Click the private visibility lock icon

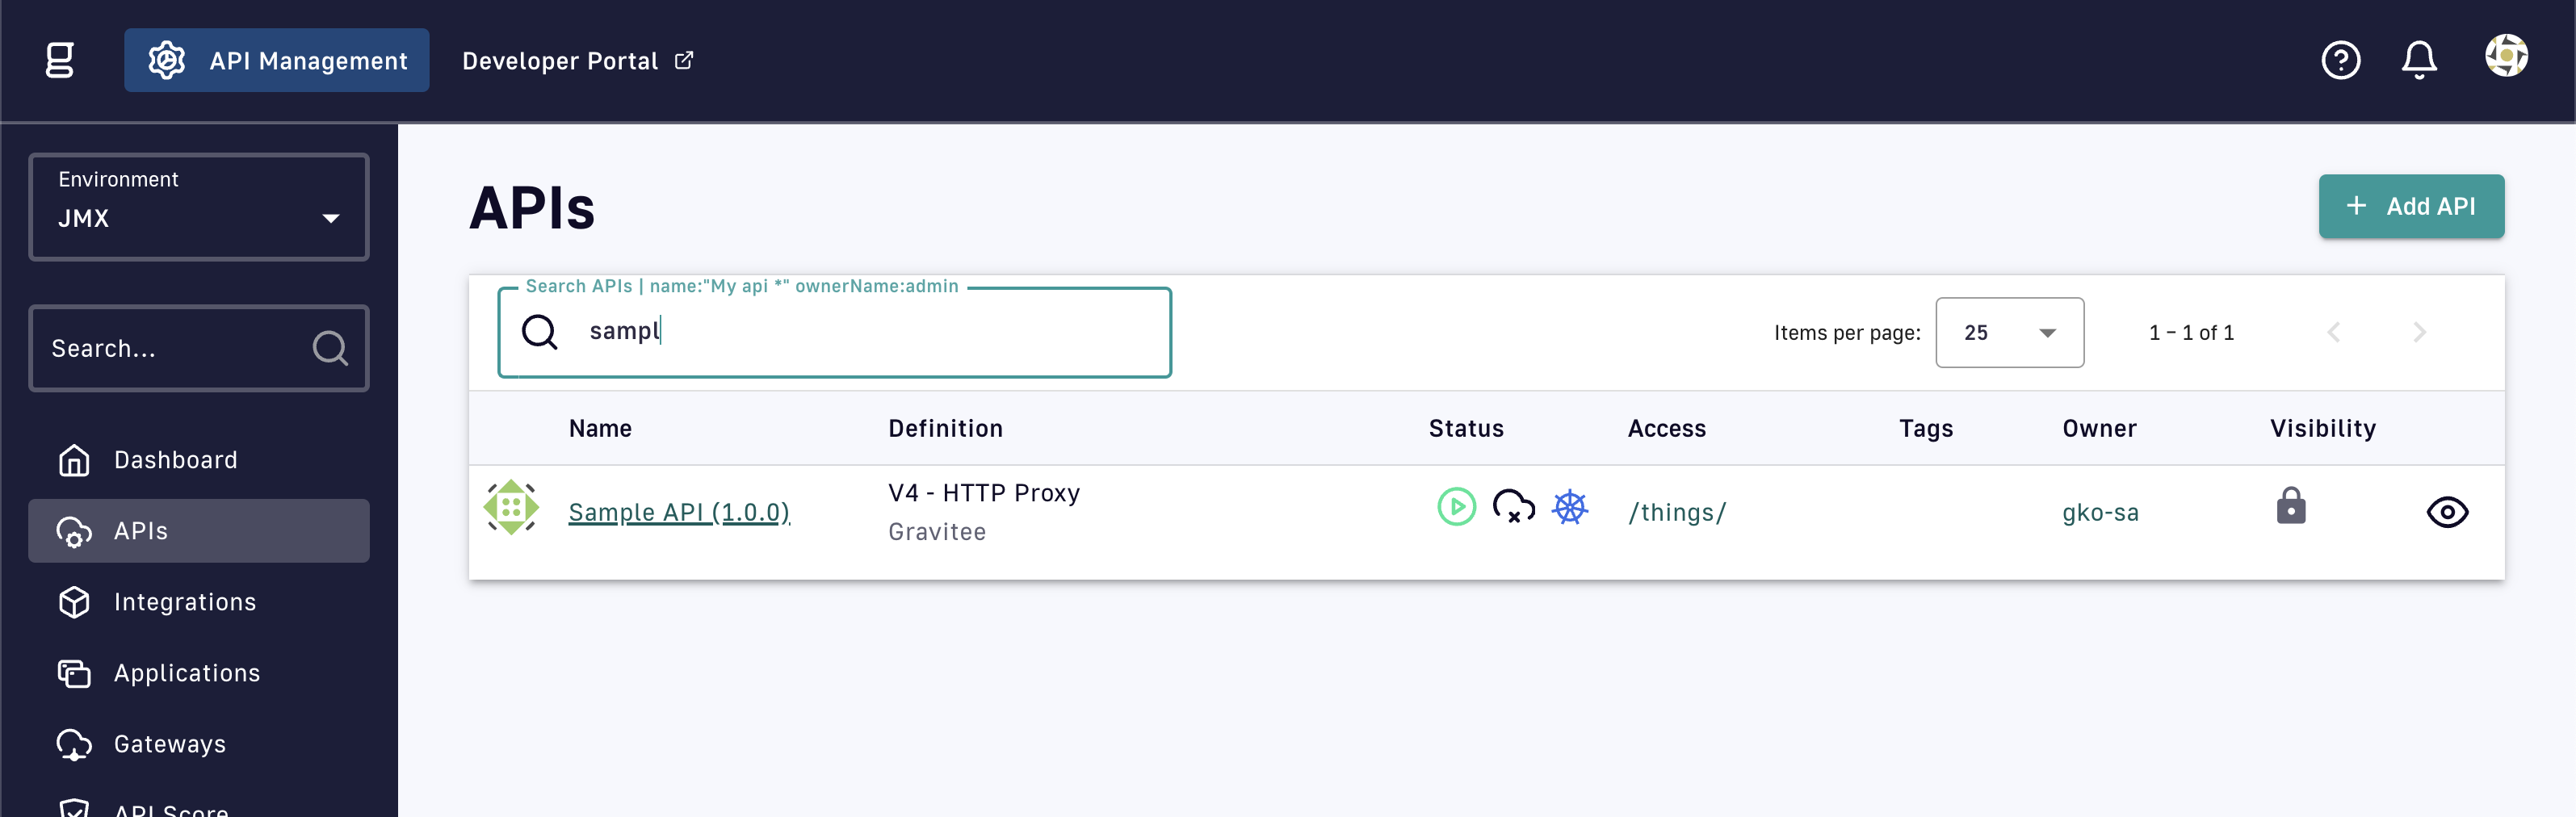[x=2292, y=505]
